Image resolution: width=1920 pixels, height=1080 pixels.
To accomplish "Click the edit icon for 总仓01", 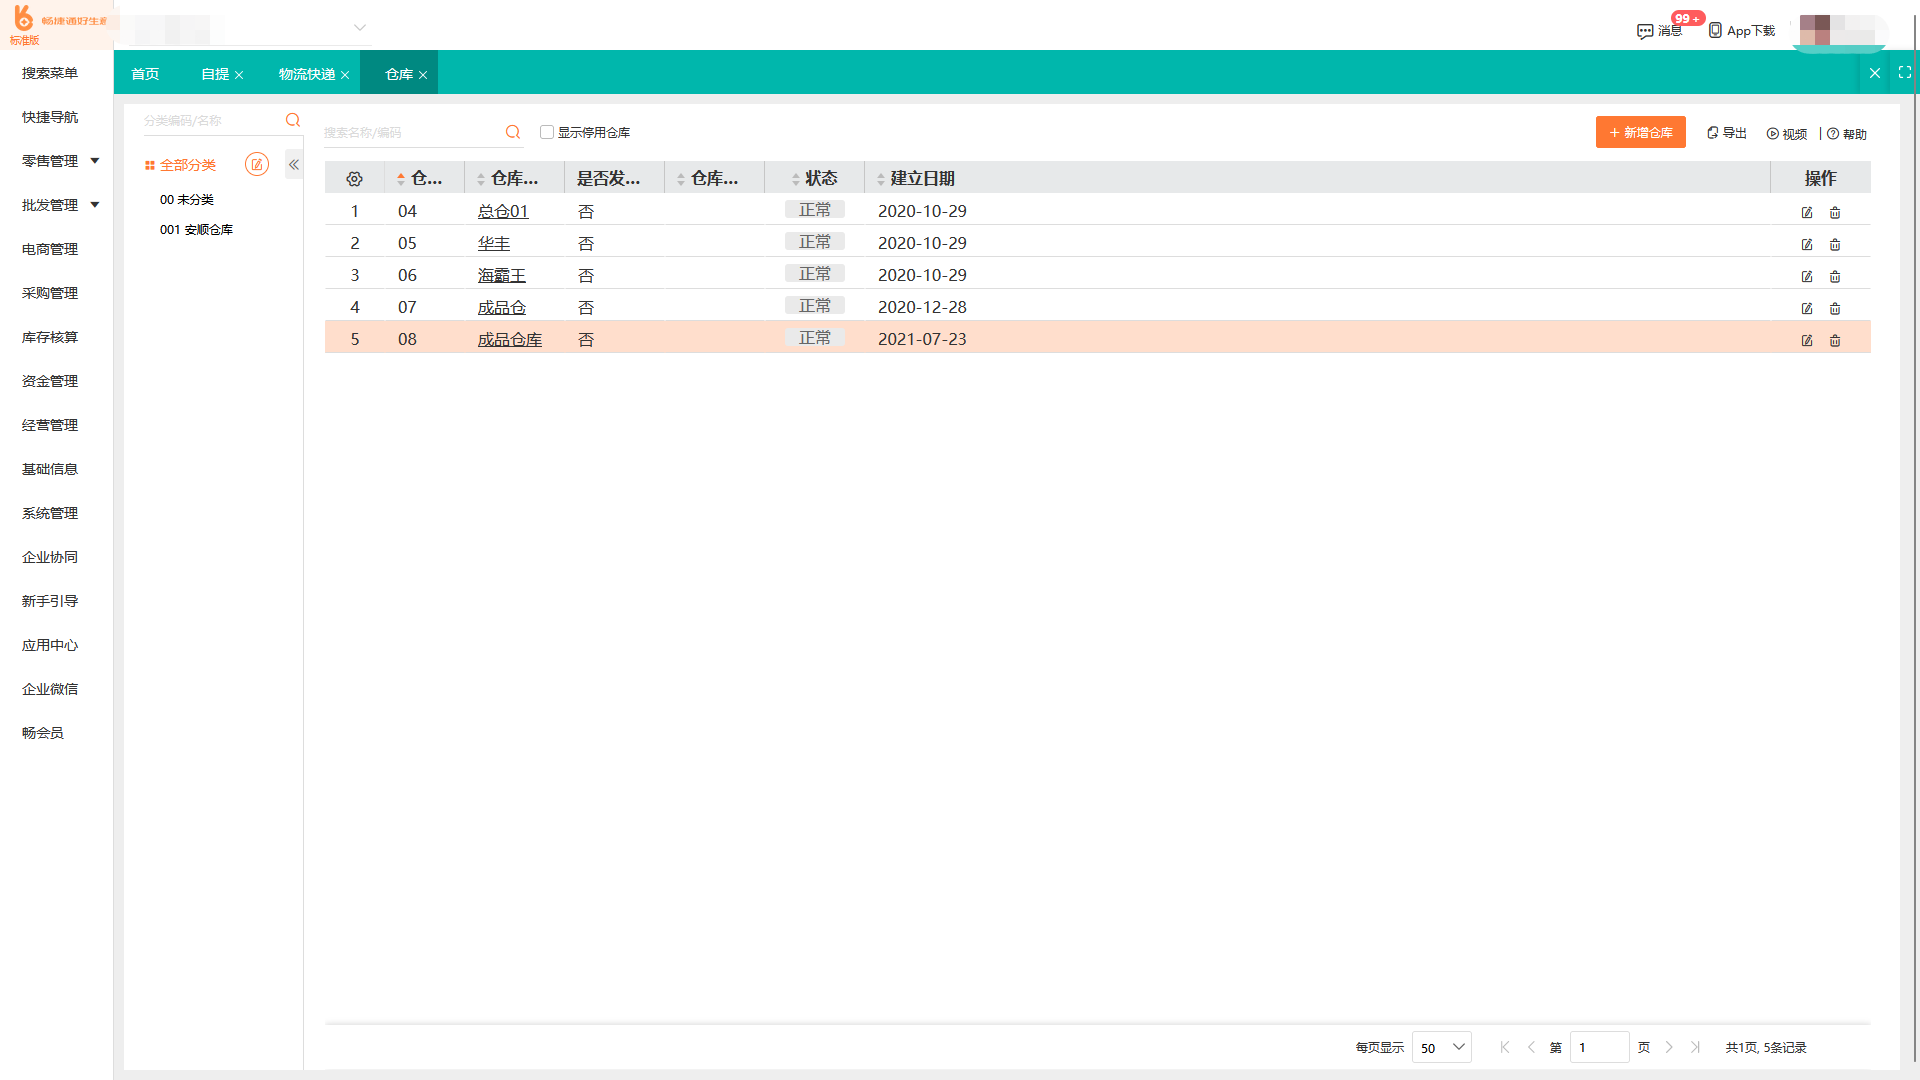I will pyautogui.click(x=1807, y=211).
